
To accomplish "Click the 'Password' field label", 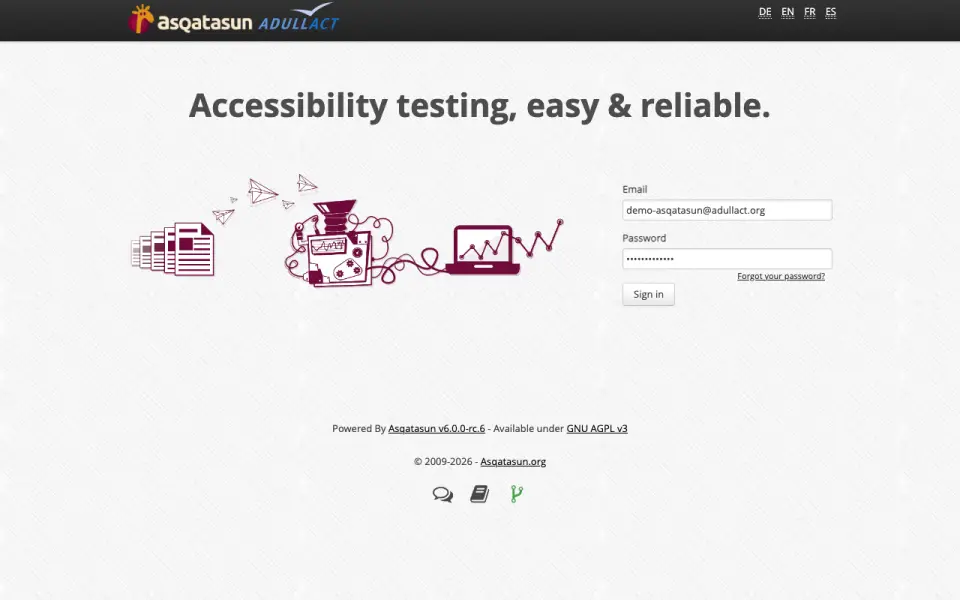I will tap(644, 238).
